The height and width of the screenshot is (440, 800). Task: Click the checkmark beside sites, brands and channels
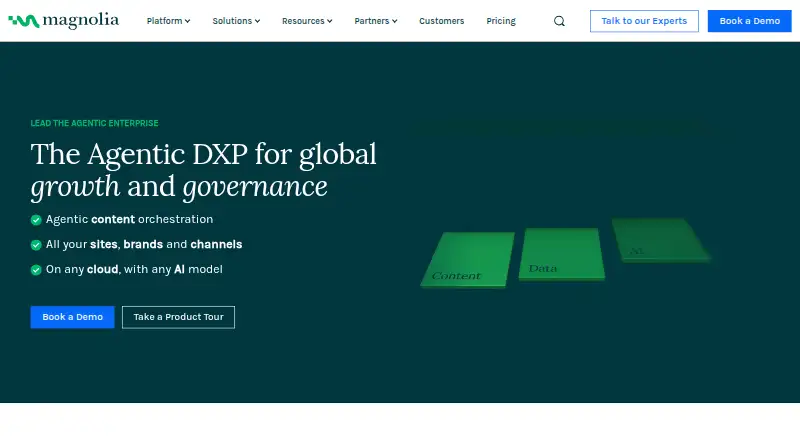coord(36,245)
